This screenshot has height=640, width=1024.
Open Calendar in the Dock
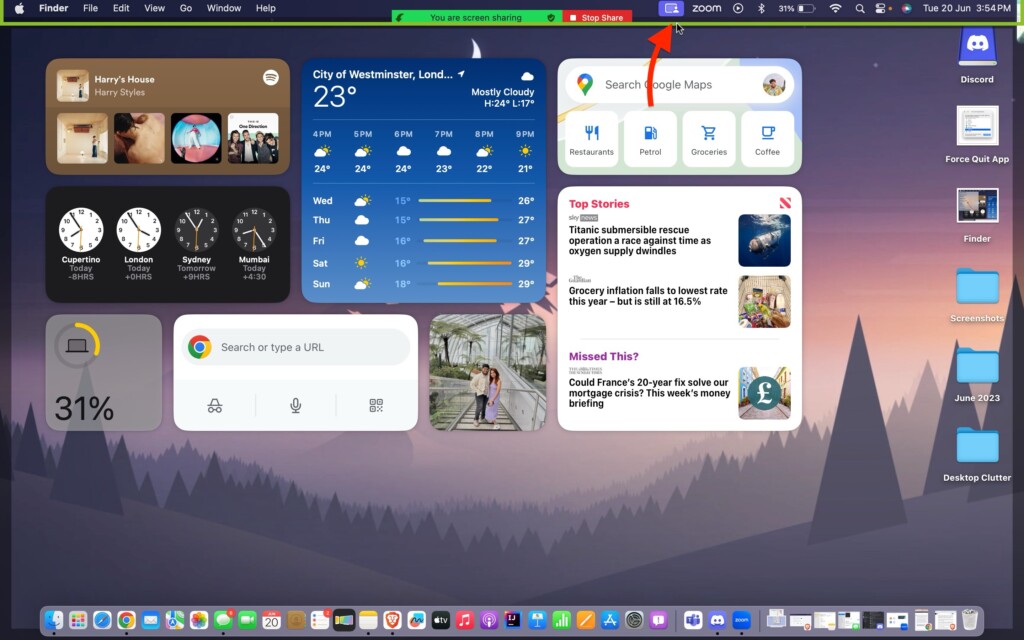272,620
